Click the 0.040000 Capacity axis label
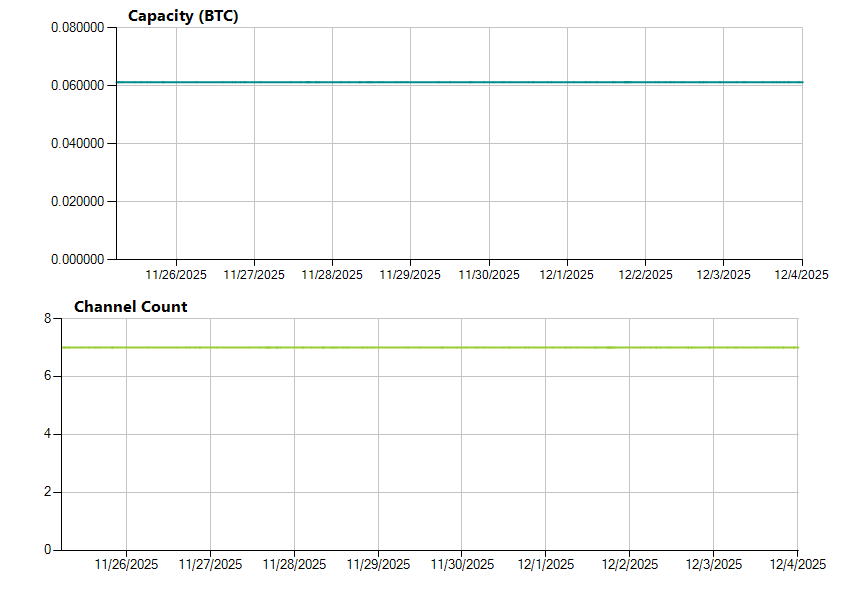 click(77, 144)
